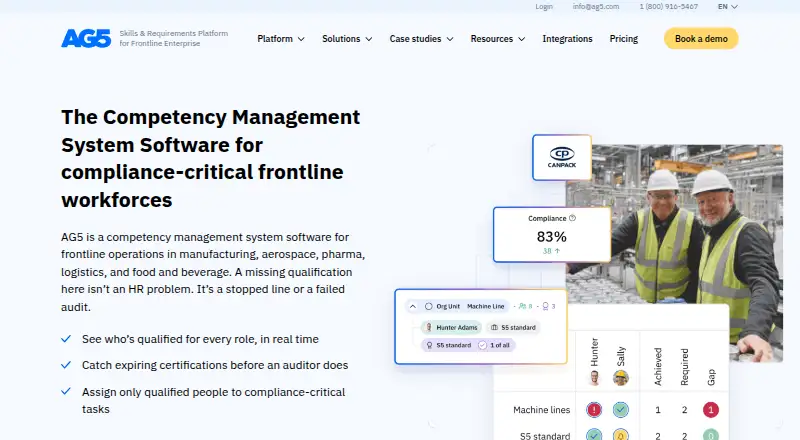The width and height of the screenshot is (800, 440).
Task: Click the info@ag5.com email link
Action: coord(595,7)
